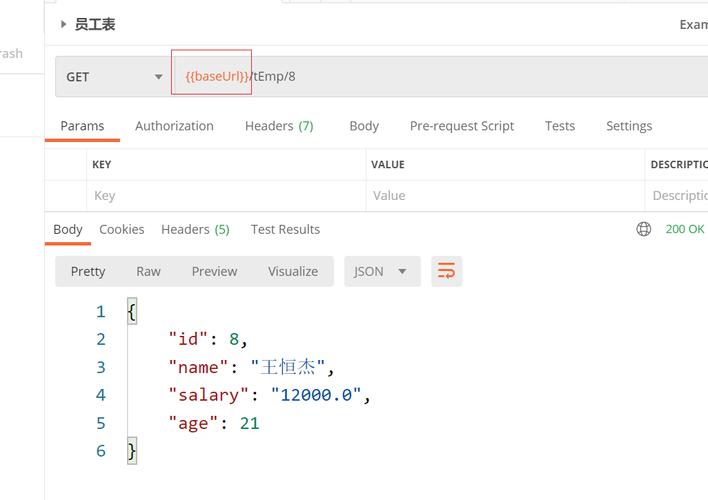Viewport: 708px width, 500px height.
Task: Open the GET method dropdown
Action: click(114, 77)
